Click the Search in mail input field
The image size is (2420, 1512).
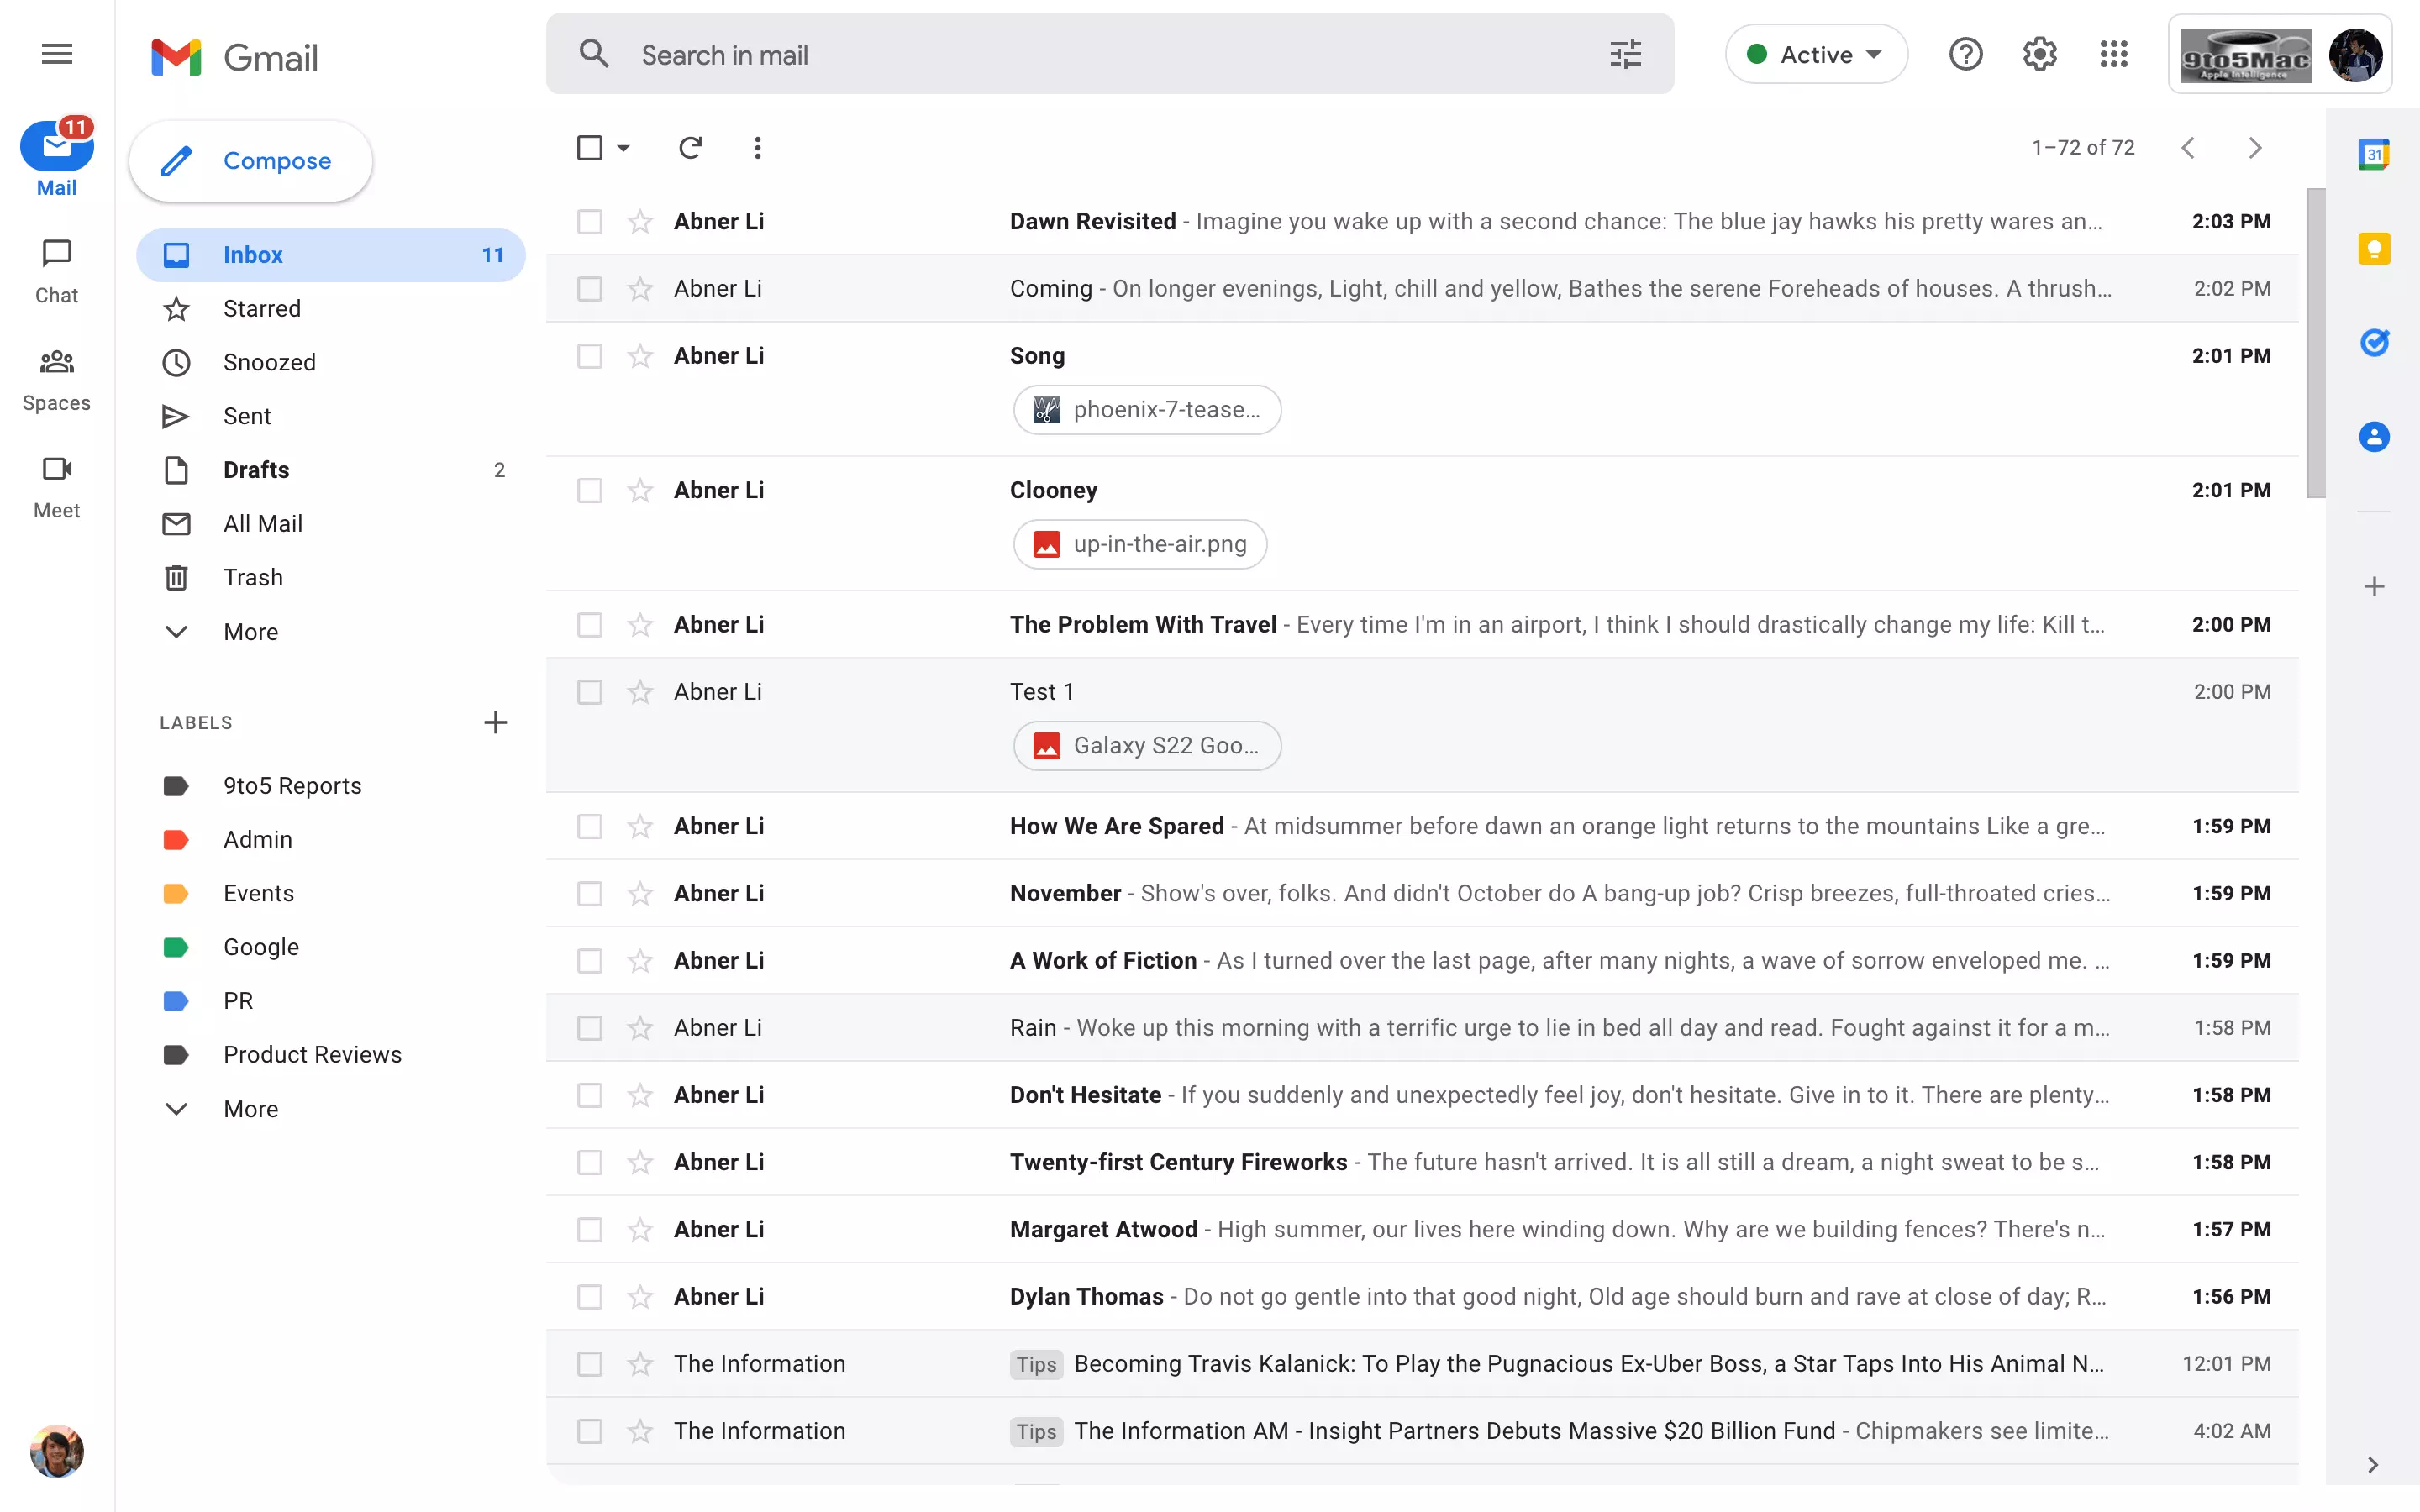coord(1107,54)
